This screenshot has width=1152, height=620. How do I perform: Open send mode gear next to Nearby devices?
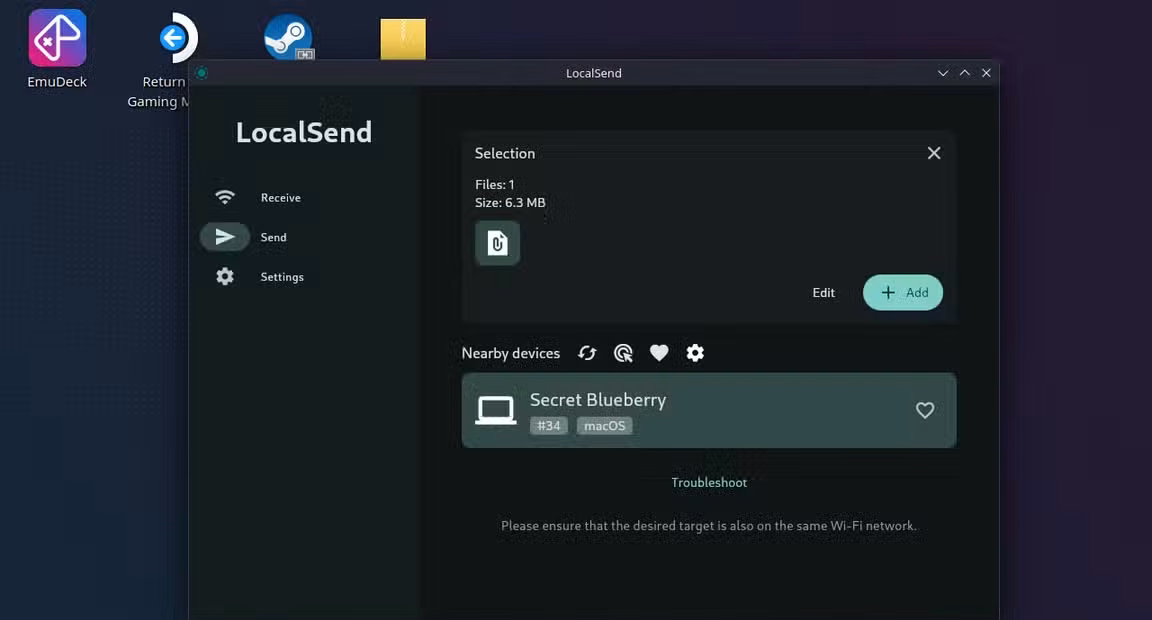click(x=695, y=353)
